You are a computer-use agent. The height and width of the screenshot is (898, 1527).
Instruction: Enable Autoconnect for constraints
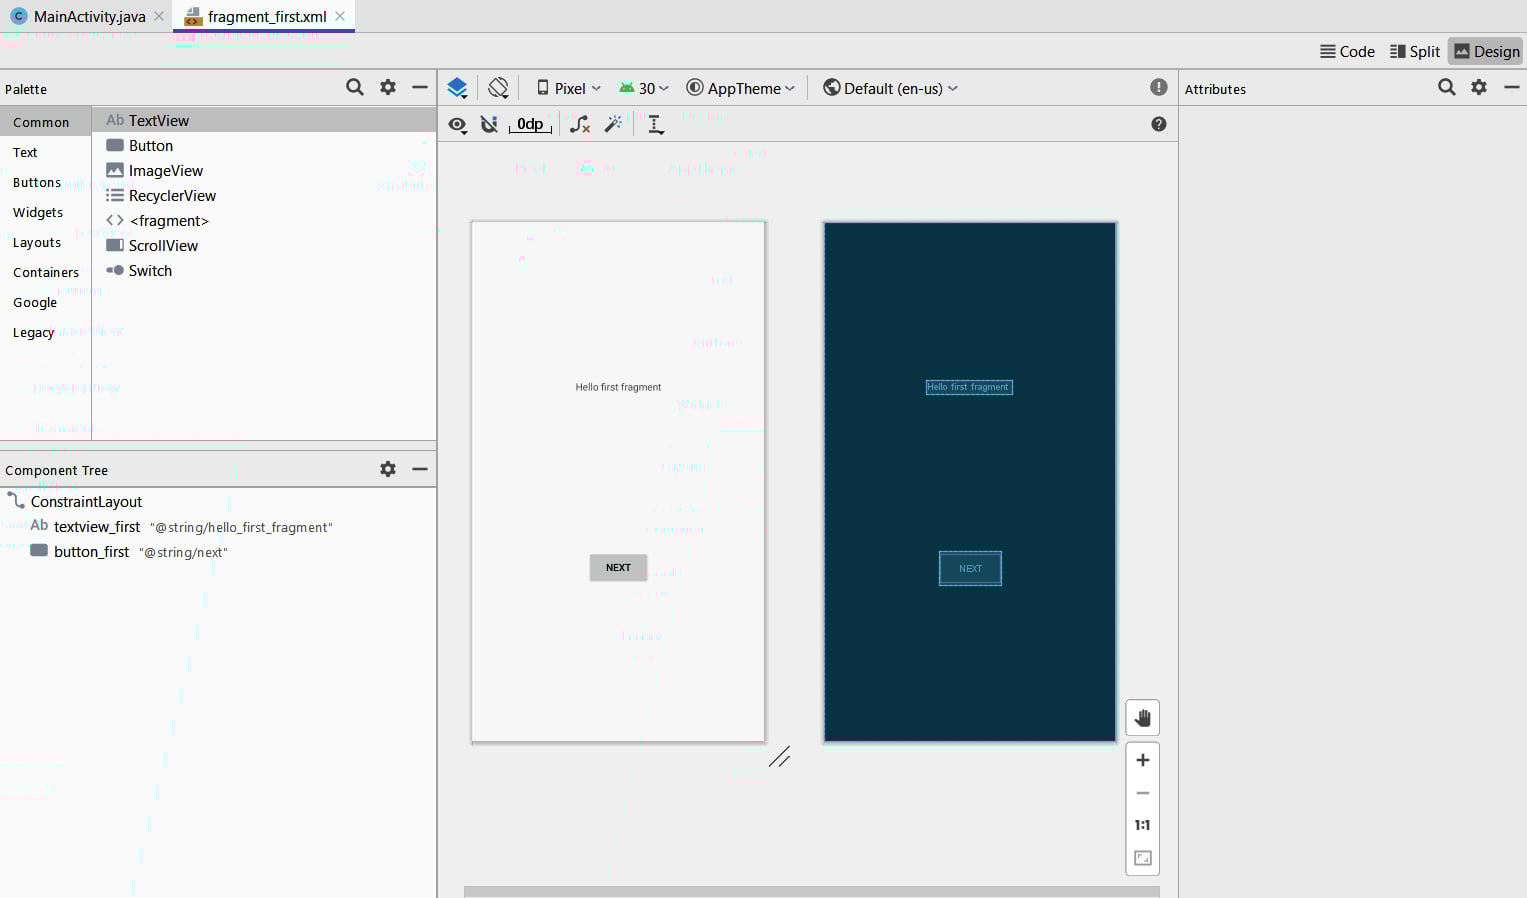click(489, 124)
